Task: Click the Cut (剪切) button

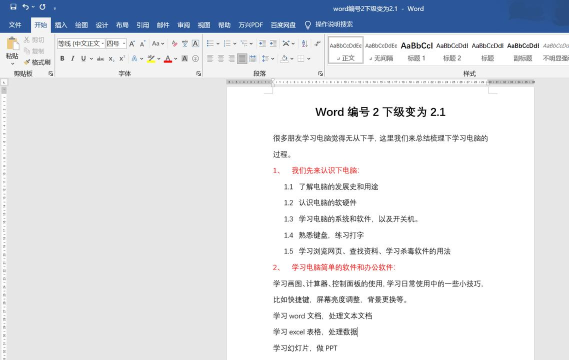Action: tap(34, 40)
